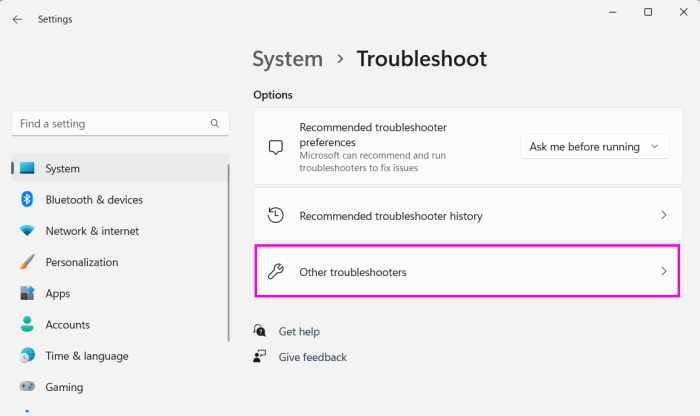Click the back arrow in Settings

point(17,19)
